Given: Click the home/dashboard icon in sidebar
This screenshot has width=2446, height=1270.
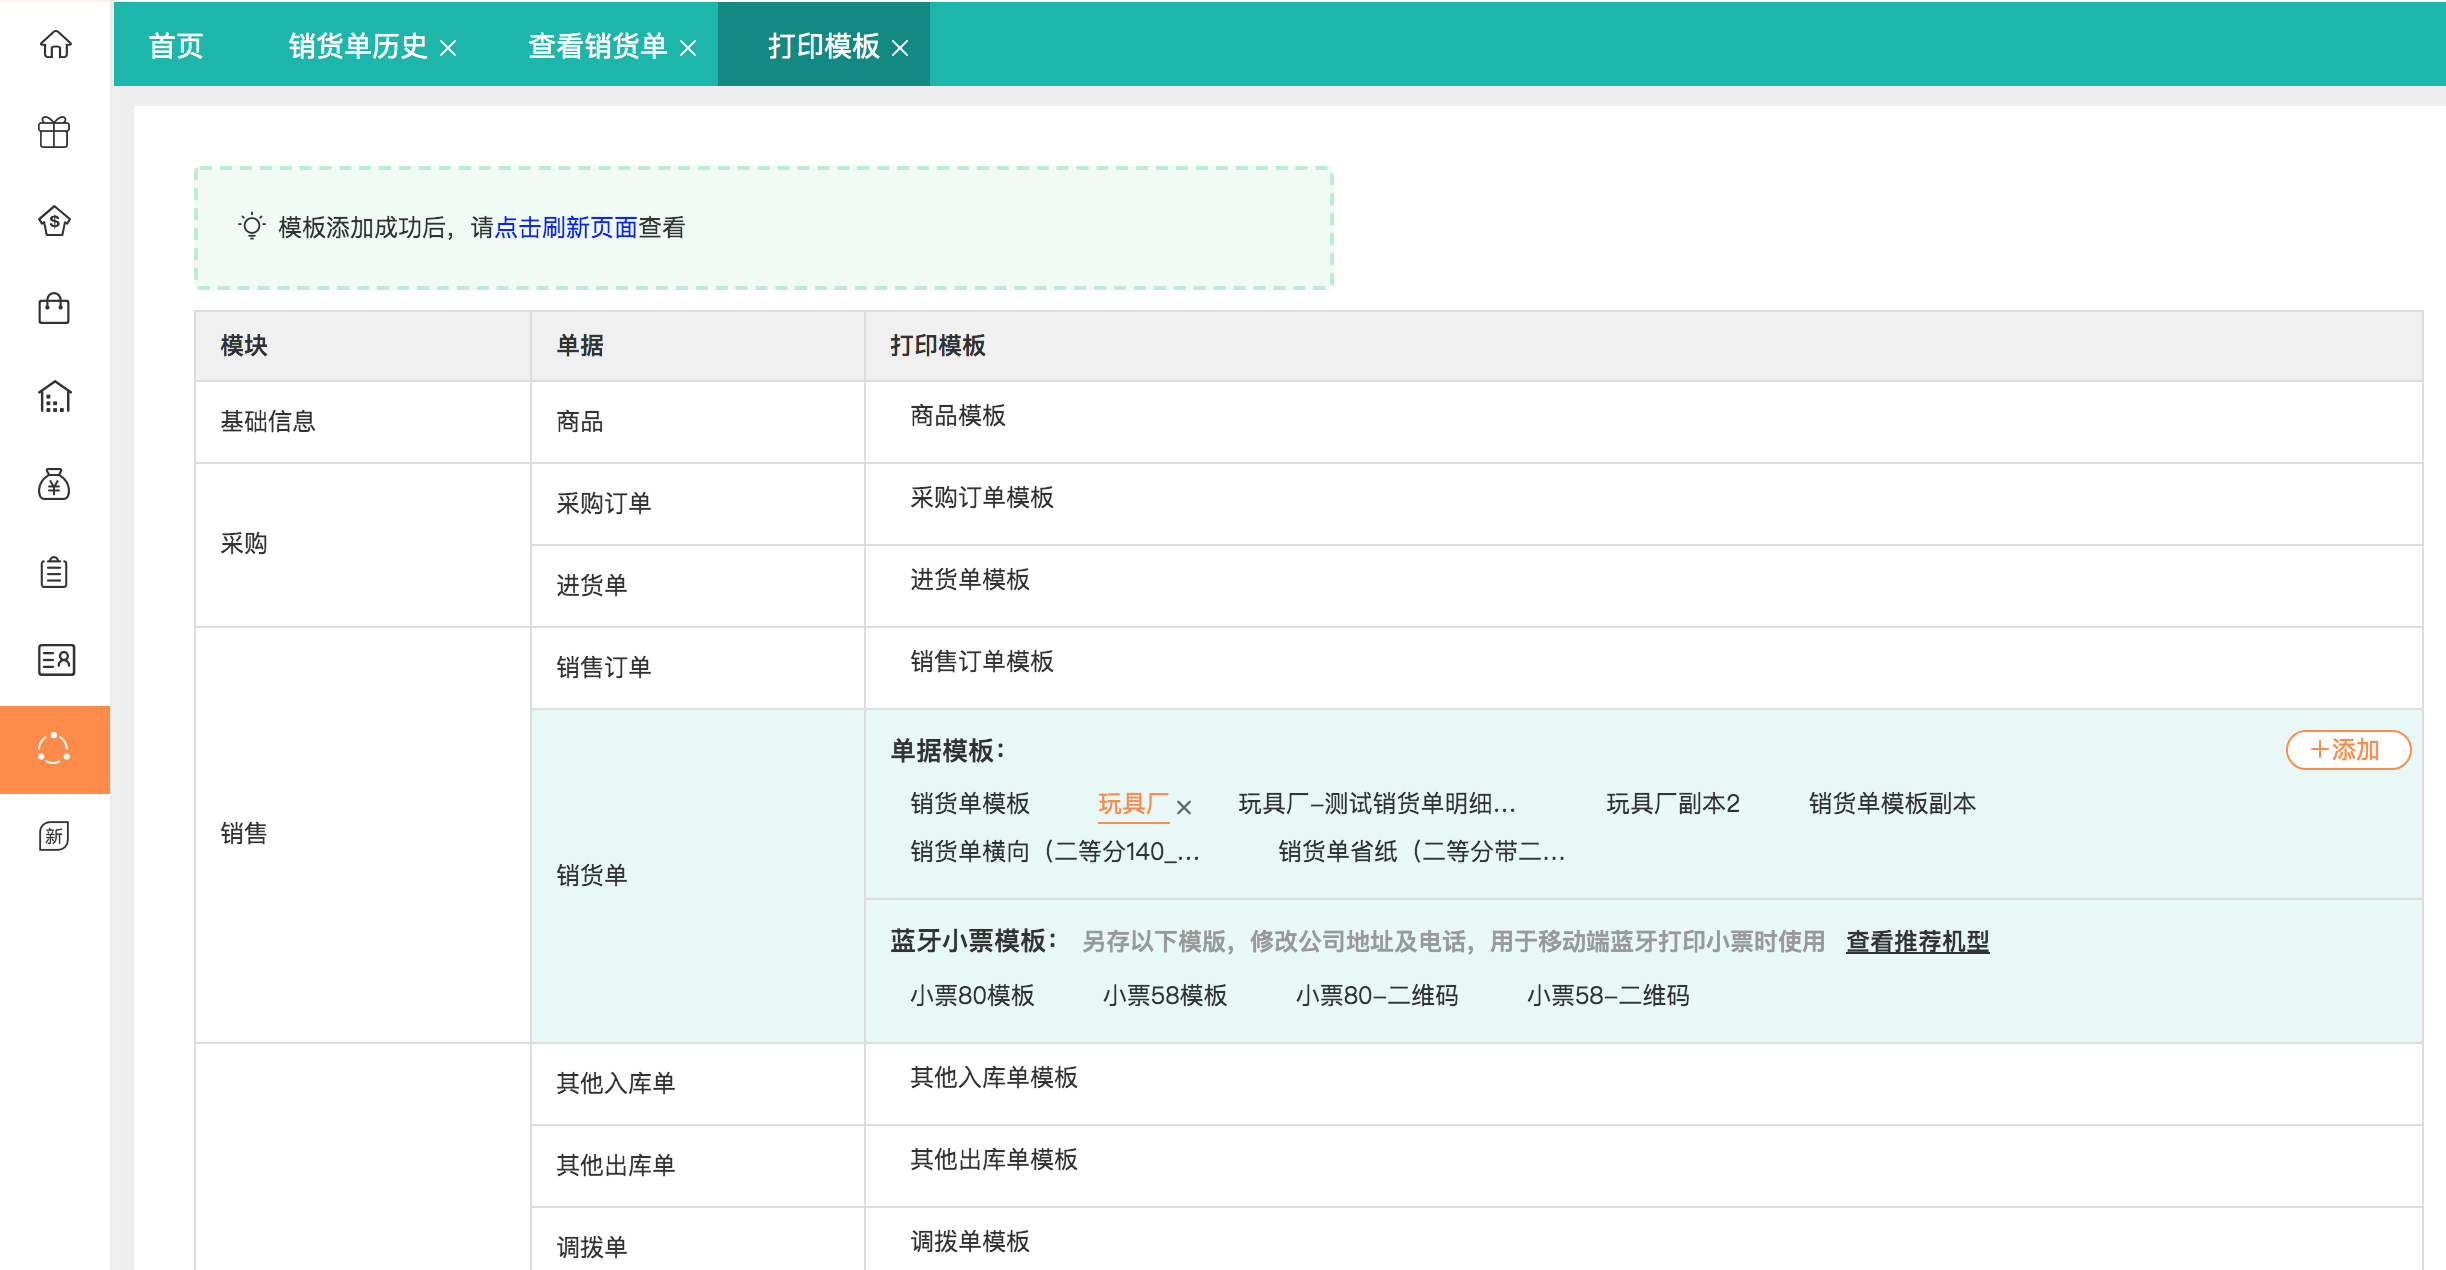Looking at the screenshot, I should pyautogui.click(x=55, y=45).
